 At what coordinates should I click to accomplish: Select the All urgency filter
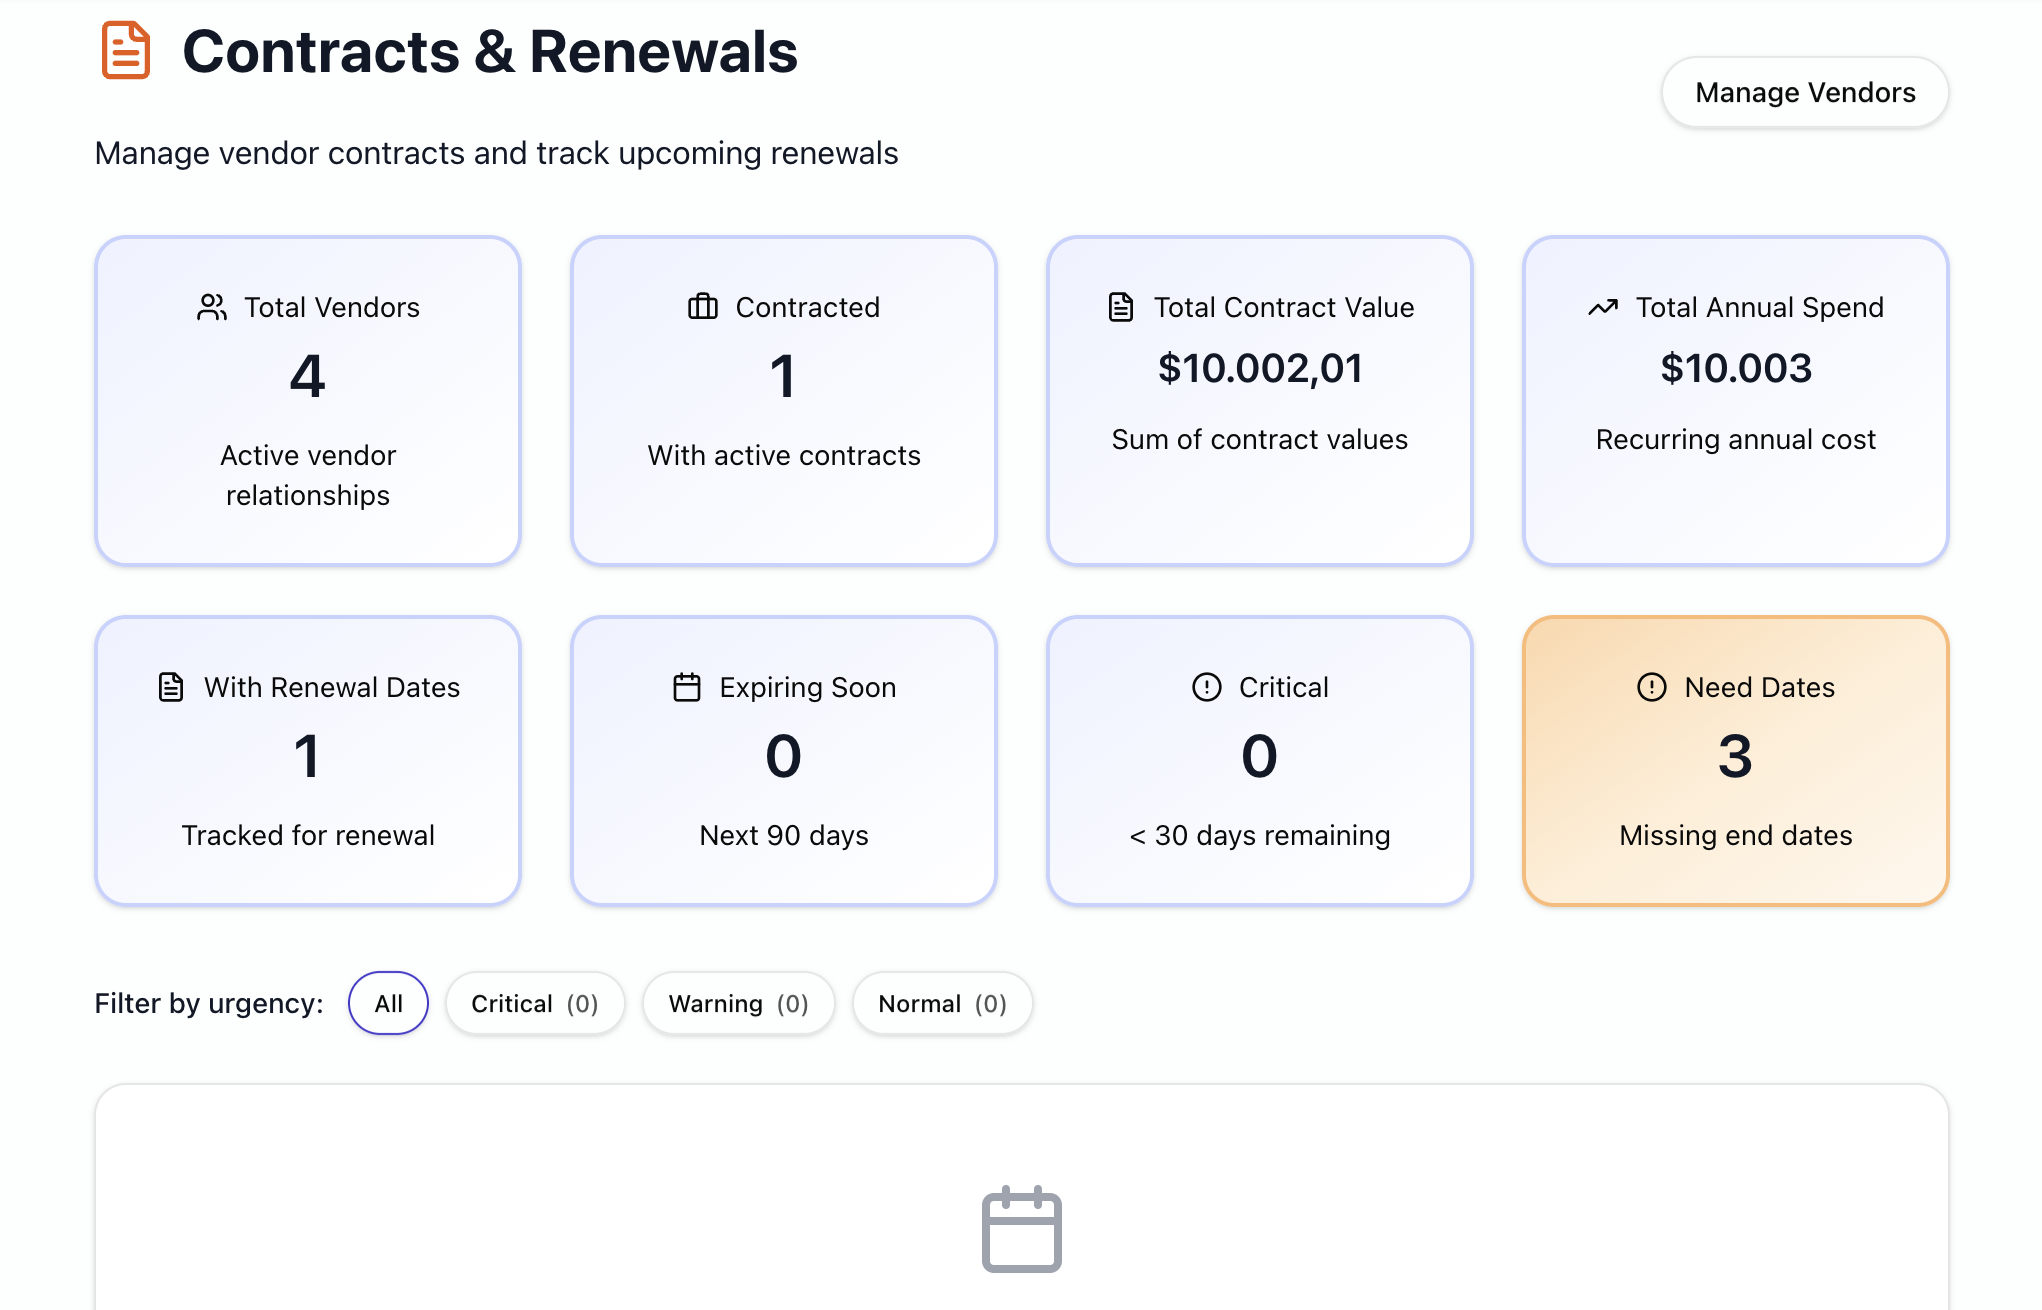[x=388, y=1003]
